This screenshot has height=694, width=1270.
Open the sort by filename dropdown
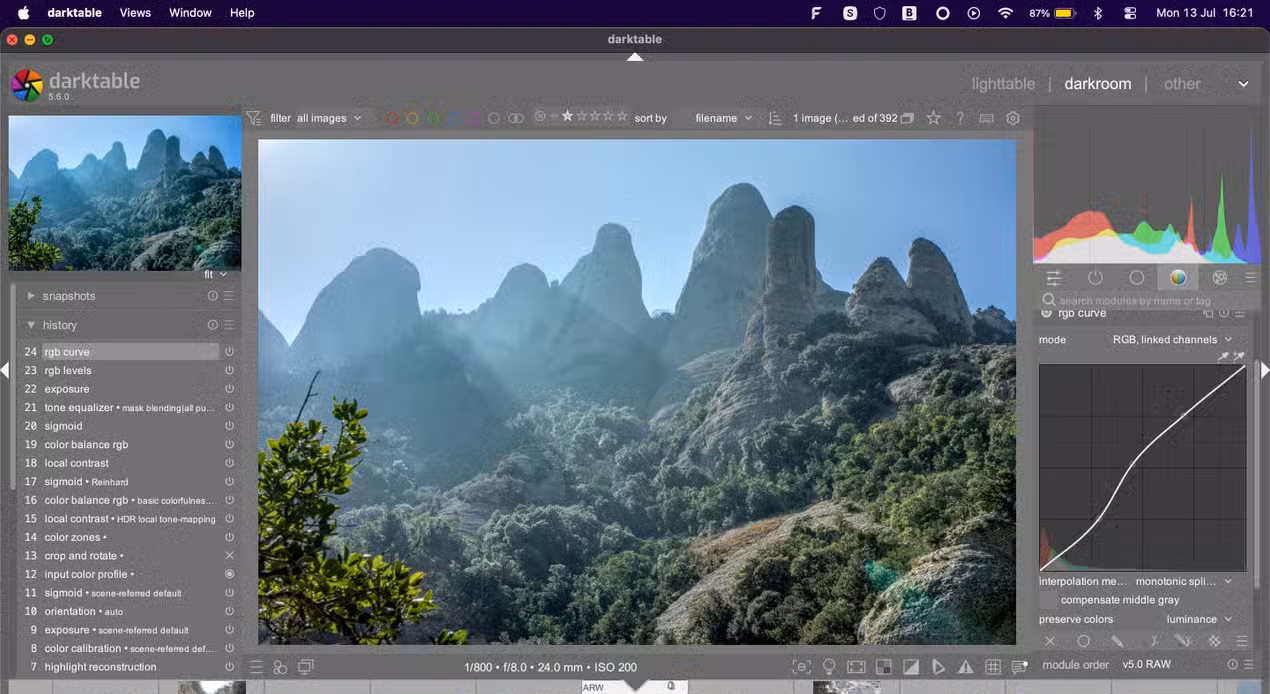[x=723, y=118]
